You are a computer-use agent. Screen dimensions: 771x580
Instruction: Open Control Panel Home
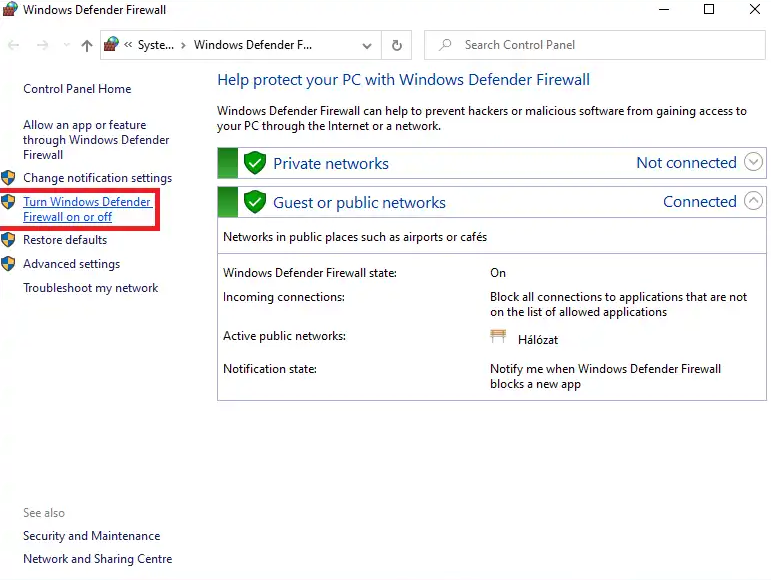pos(77,89)
